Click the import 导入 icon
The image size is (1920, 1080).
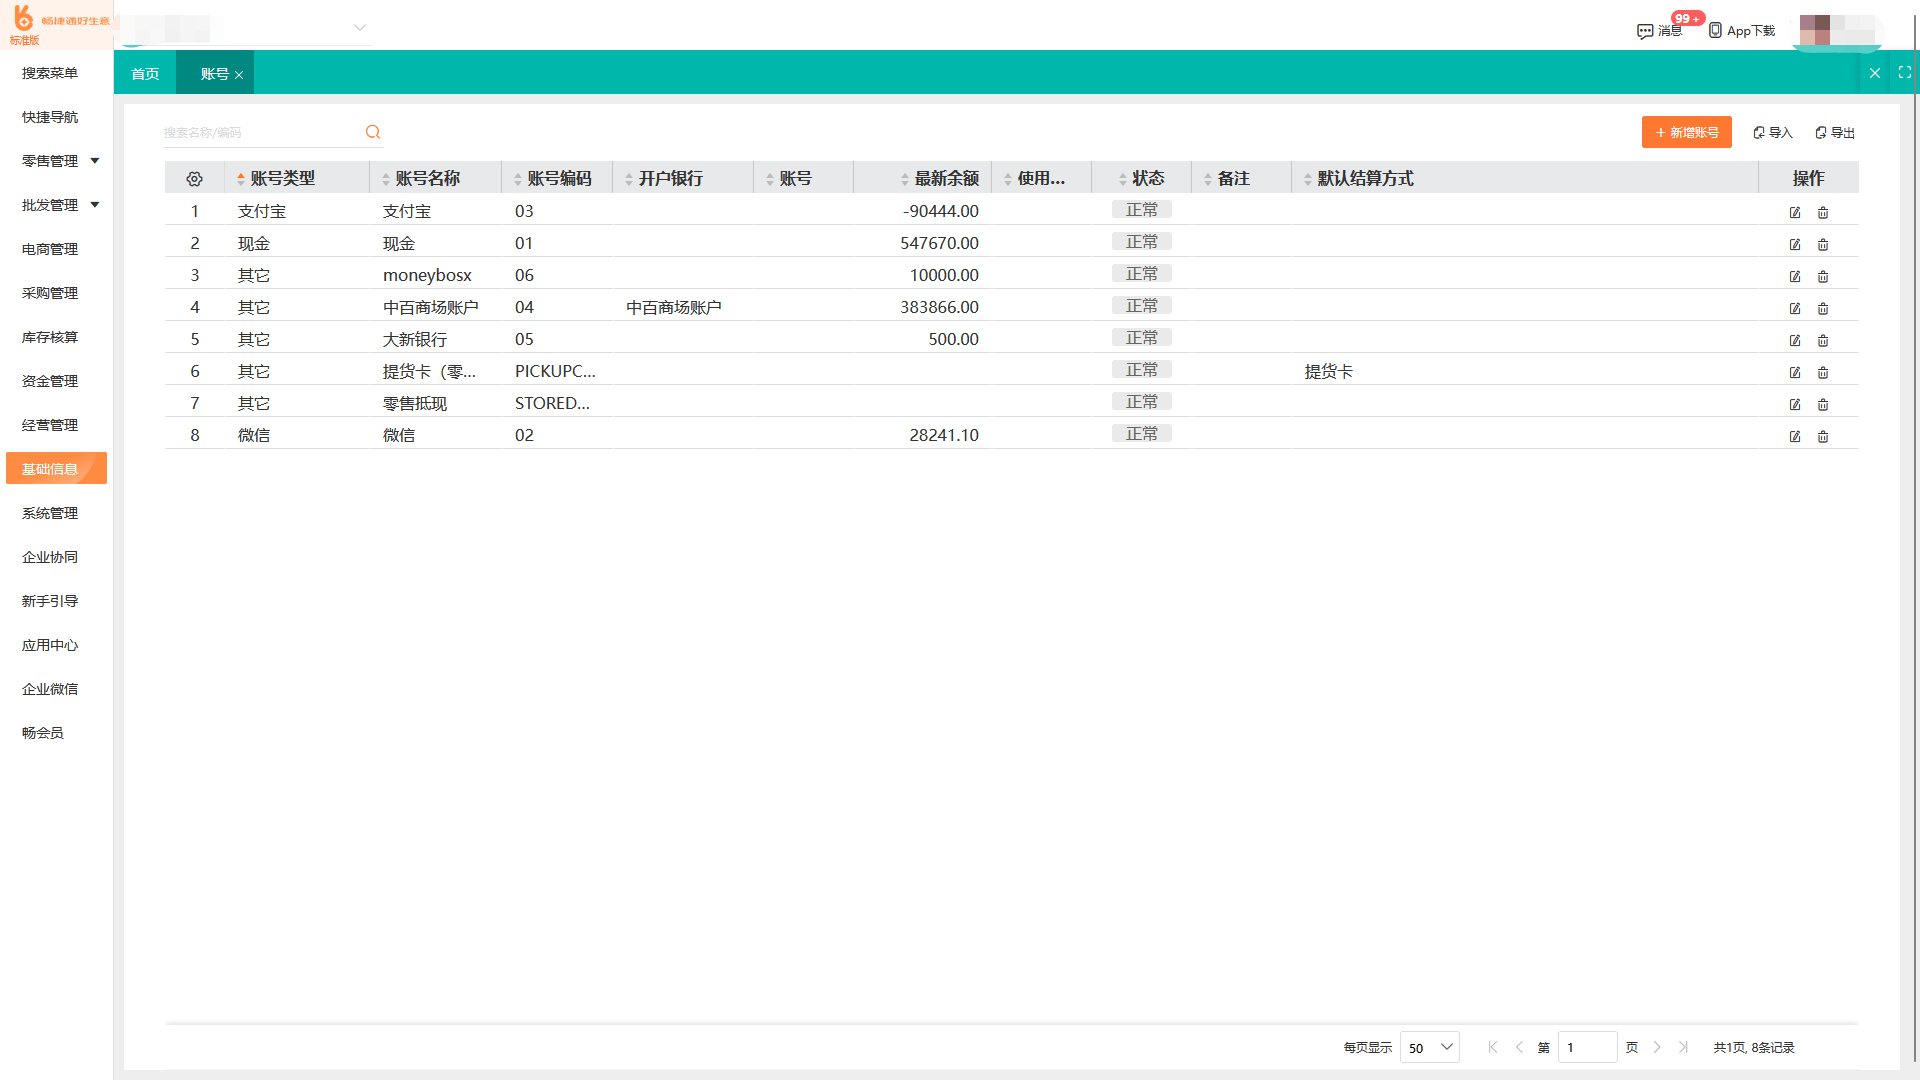tap(1774, 132)
